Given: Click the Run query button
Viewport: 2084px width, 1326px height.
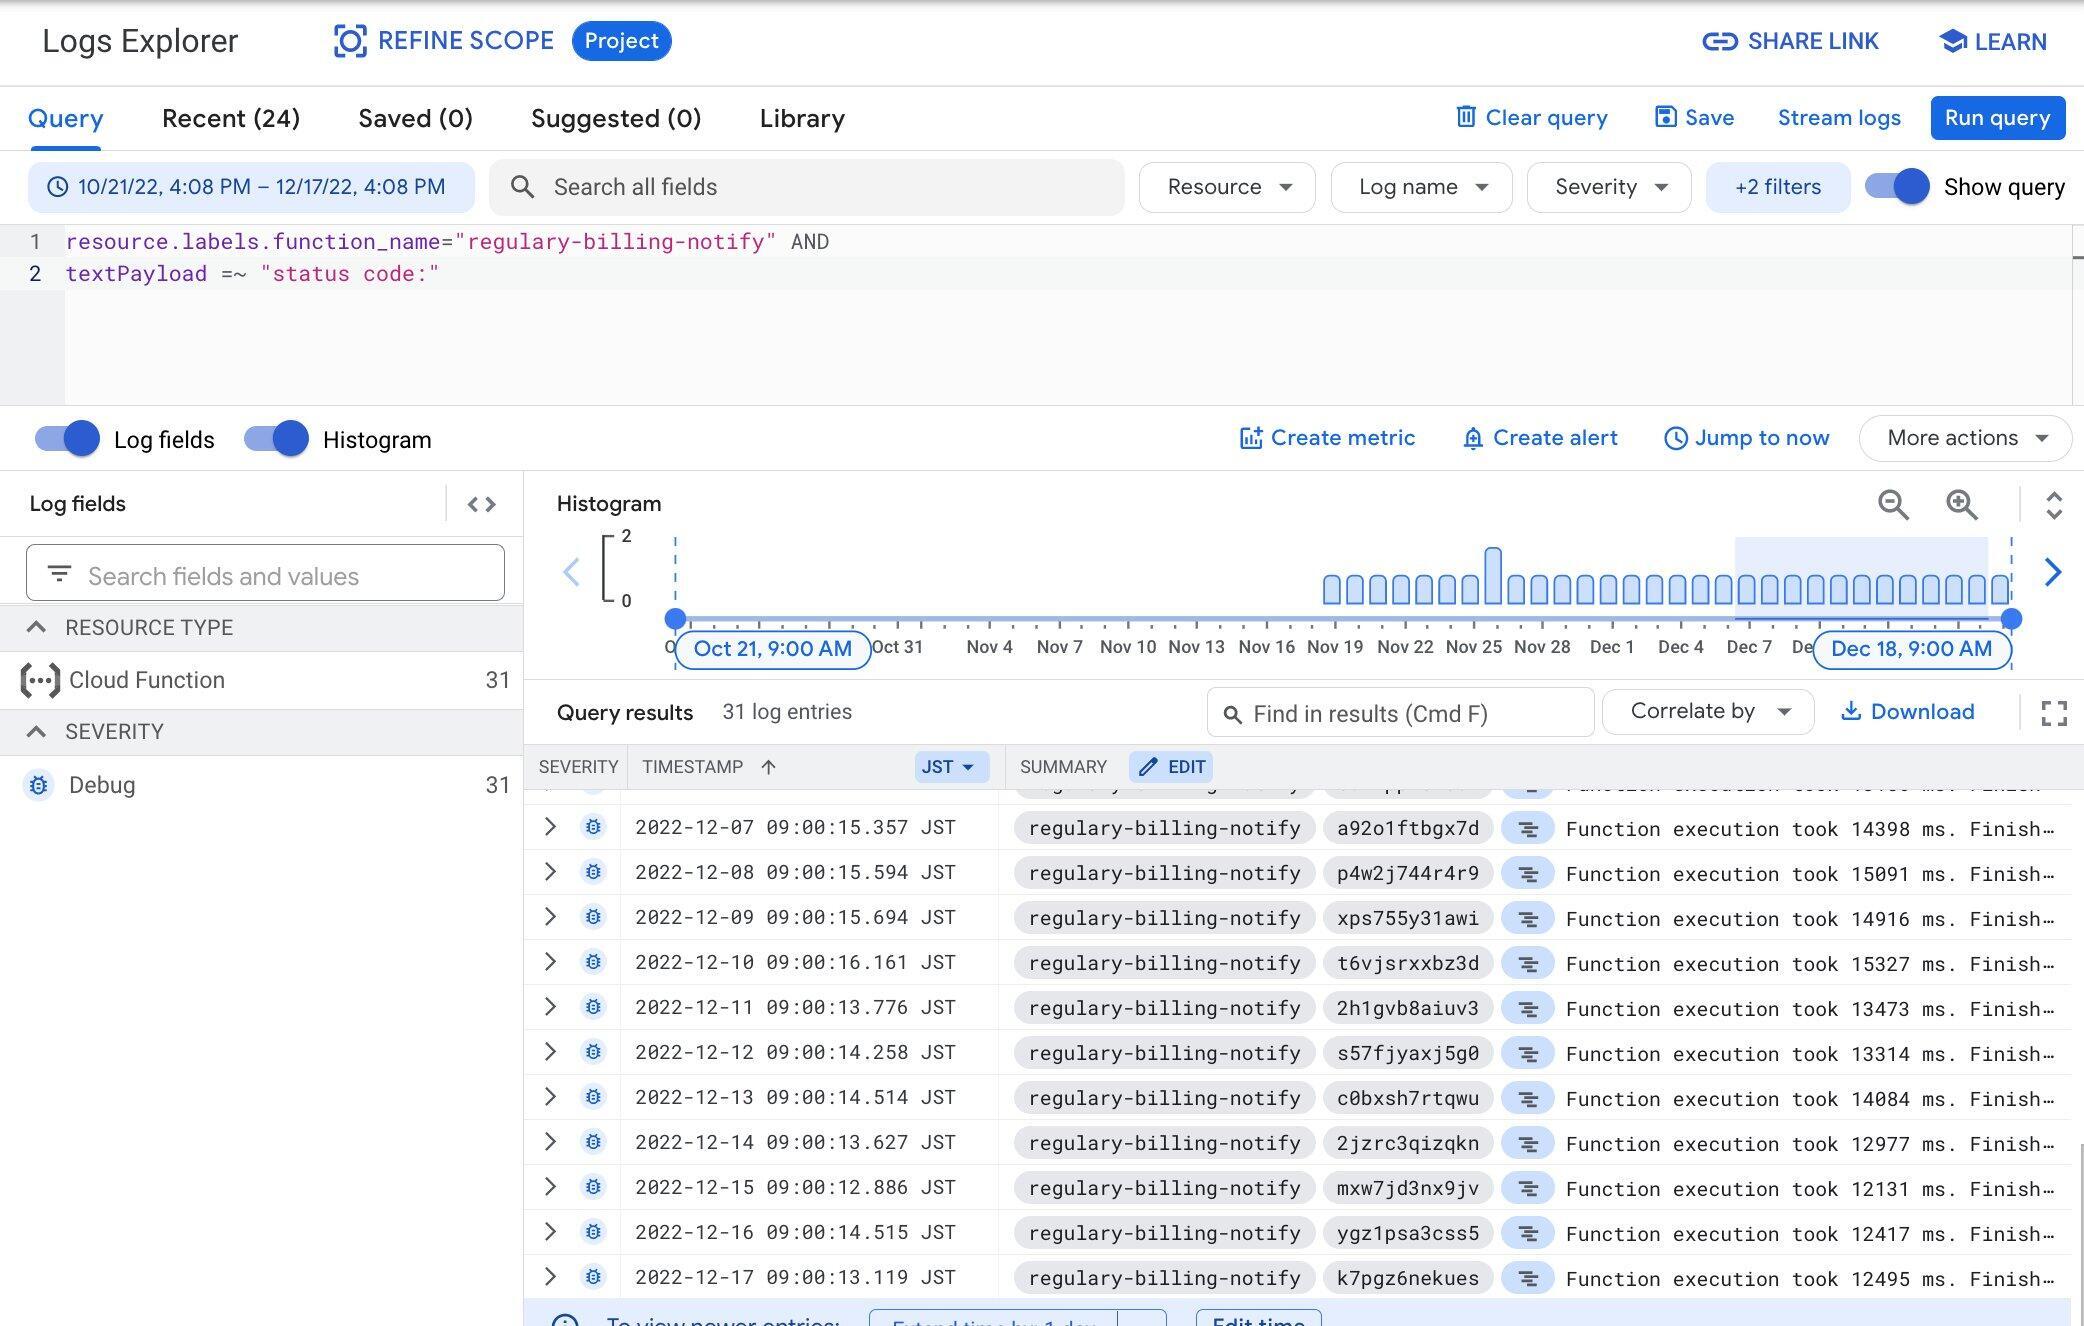Looking at the screenshot, I should tap(1996, 117).
